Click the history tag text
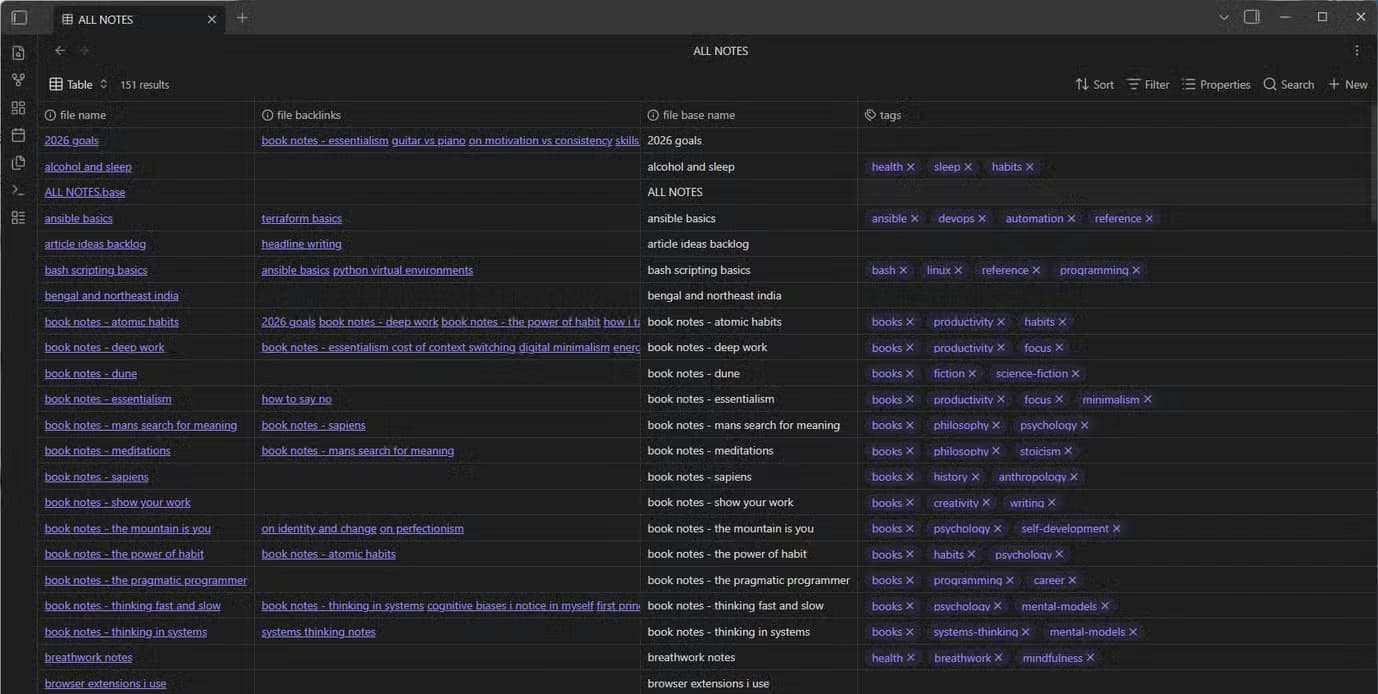This screenshot has height=694, width=1378. tap(950, 477)
